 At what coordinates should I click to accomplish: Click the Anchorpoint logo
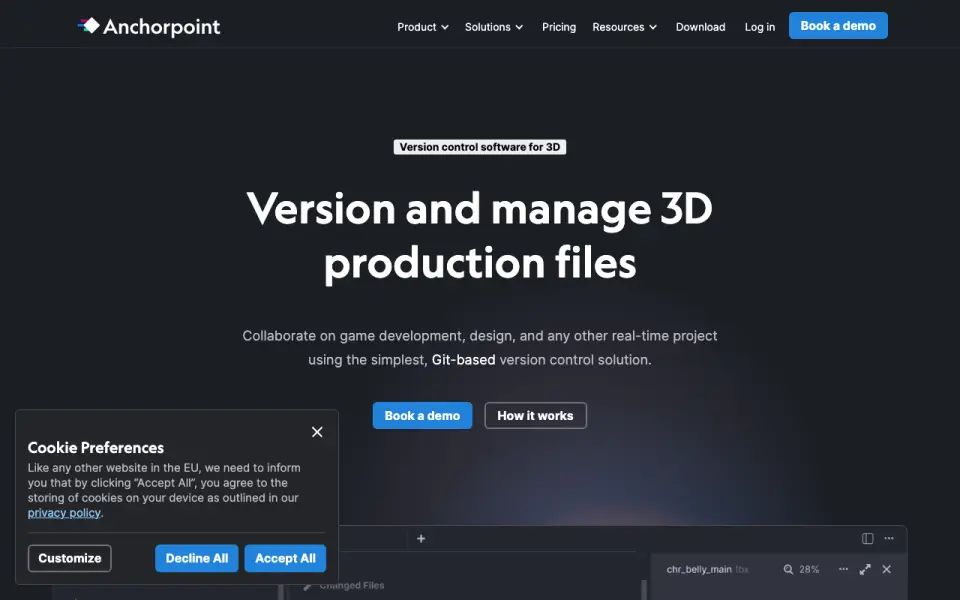tap(149, 26)
